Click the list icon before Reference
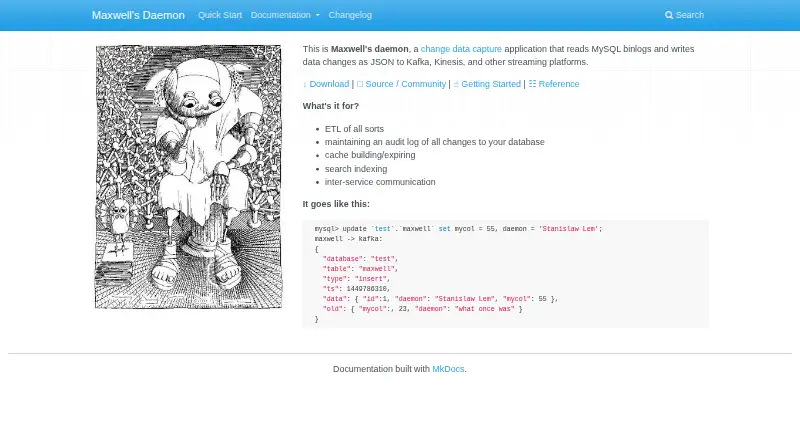Image resolution: width=800 pixels, height=440 pixels. click(x=532, y=84)
